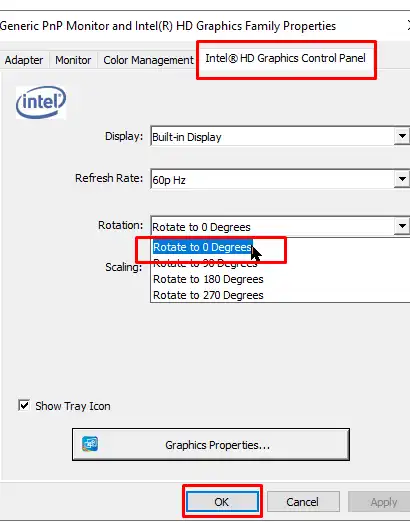Click the Cancel button
This screenshot has height=522, width=410.
click(x=303, y=502)
